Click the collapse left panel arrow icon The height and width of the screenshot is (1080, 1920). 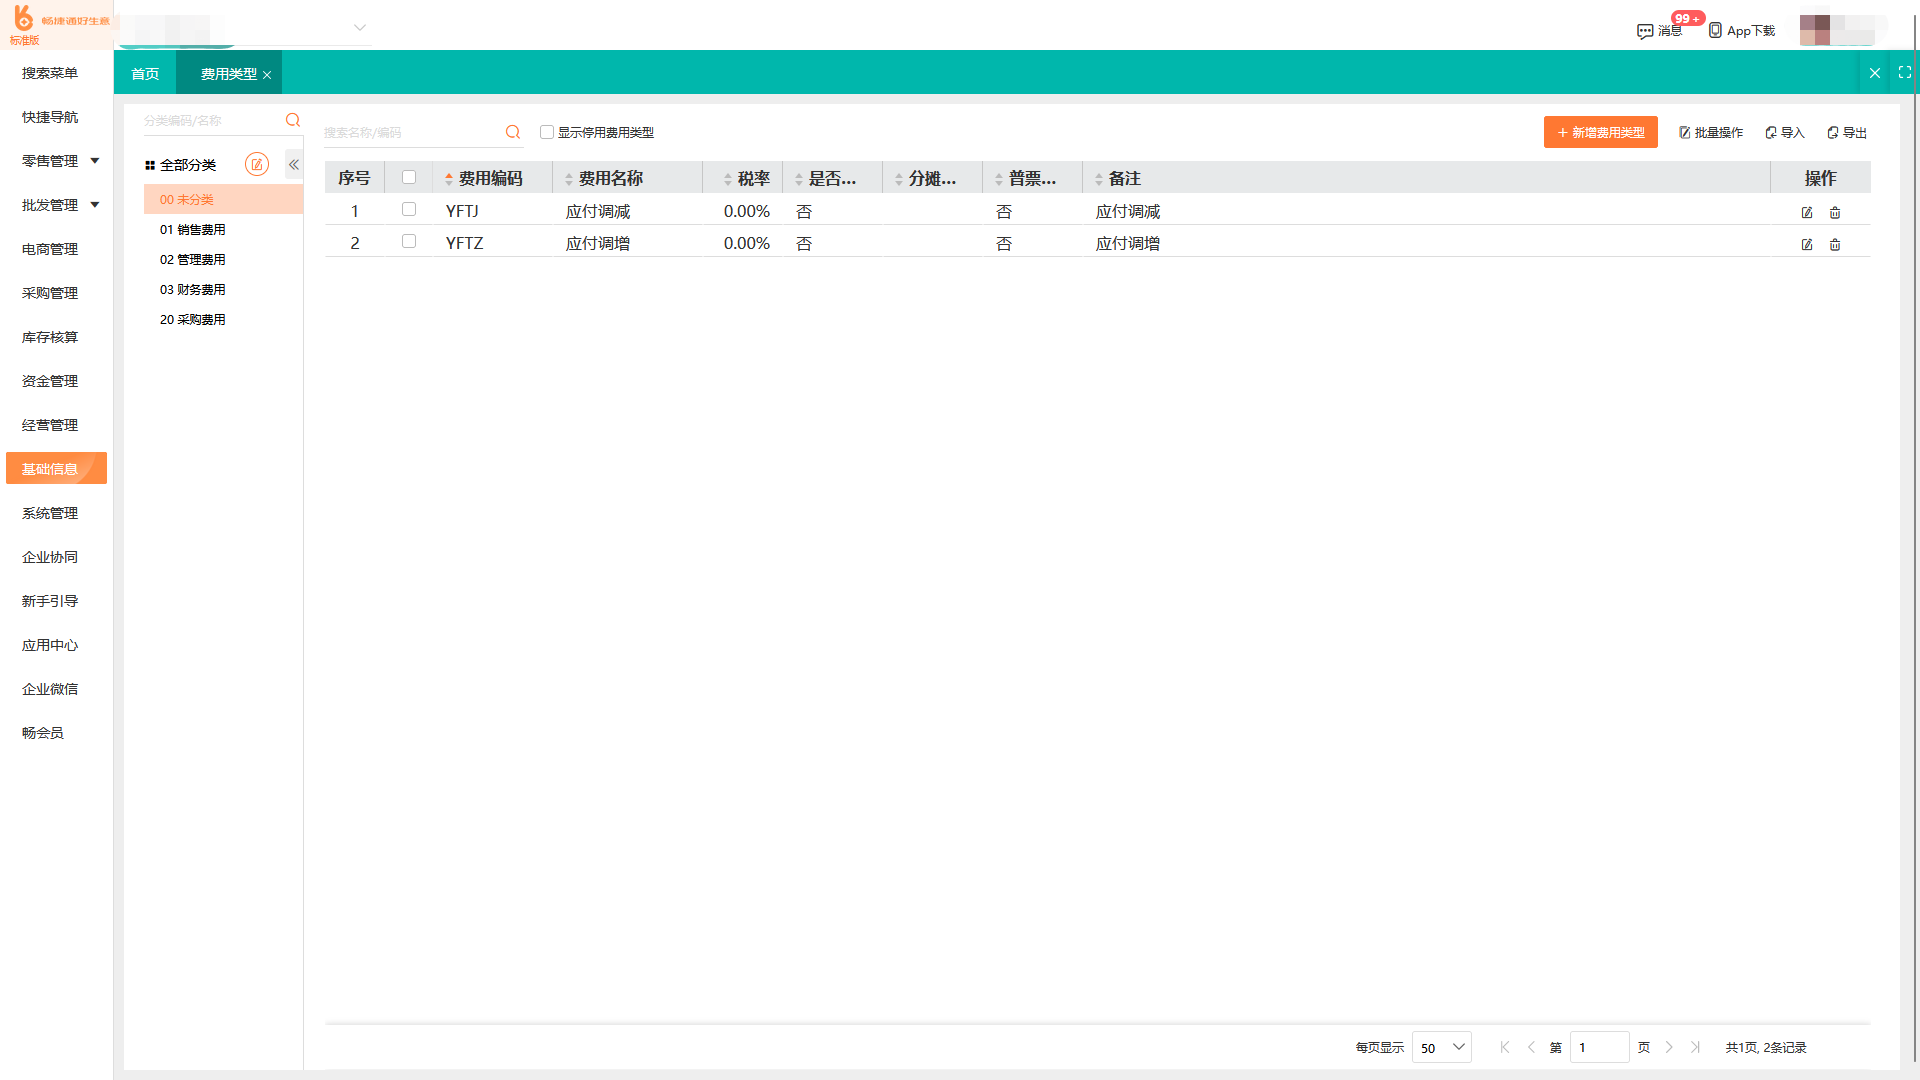[294, 162]
